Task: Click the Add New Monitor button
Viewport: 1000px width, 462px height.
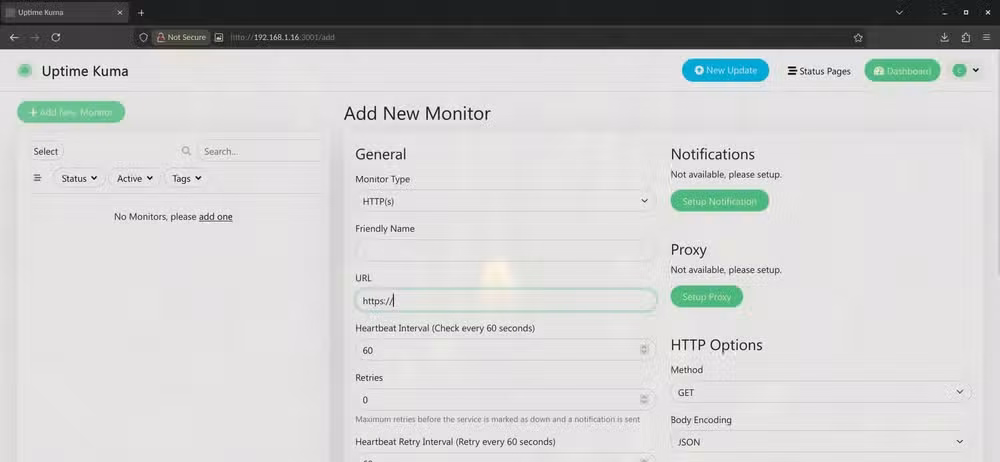Action: tap(71, 112)
